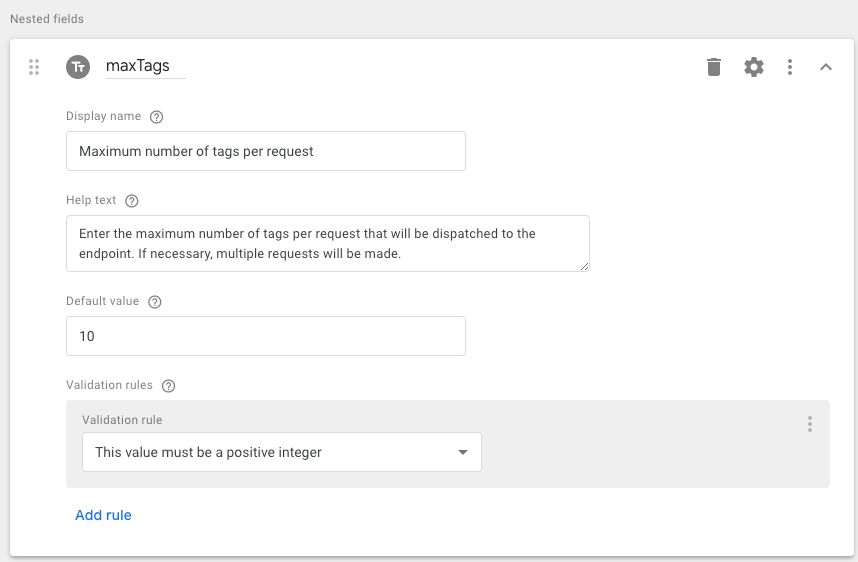This screenshot has width=858, height=562.
Task: Delete the maxTags field with trash icon
Action: 713,67
